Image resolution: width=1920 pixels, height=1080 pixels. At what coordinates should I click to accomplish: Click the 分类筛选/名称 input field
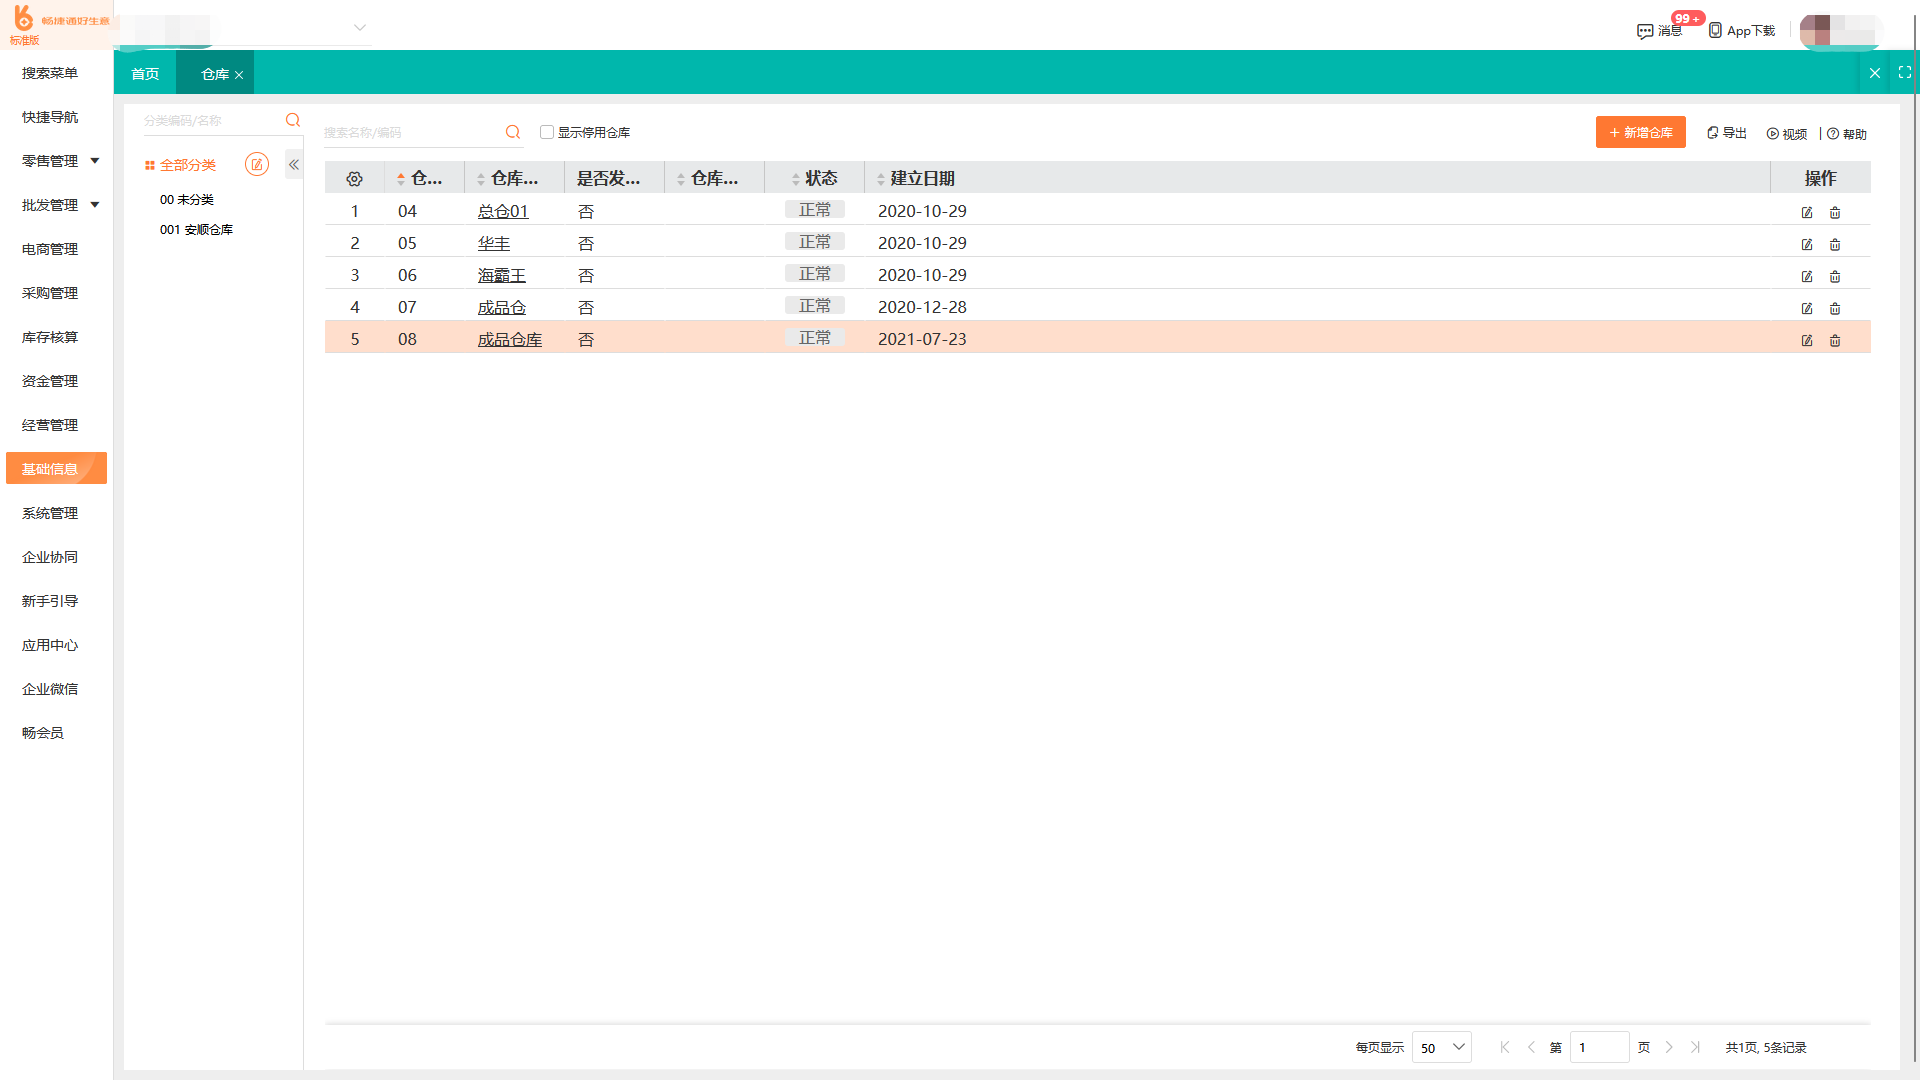[204, 120]
